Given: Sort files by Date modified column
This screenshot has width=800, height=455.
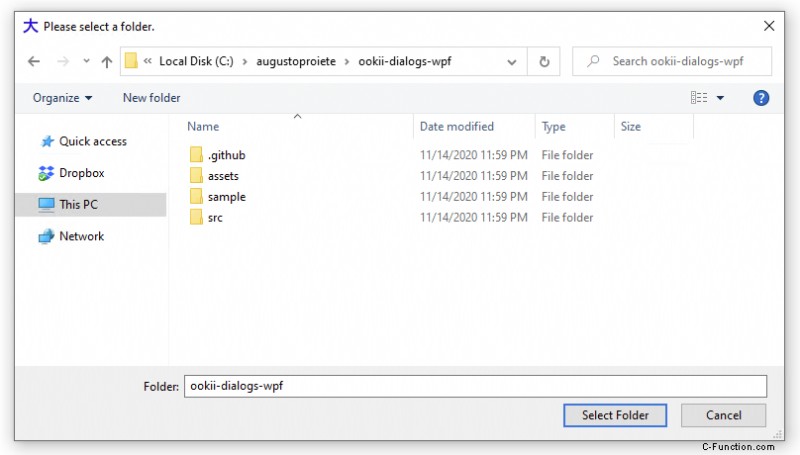Looking at the screenshot, I should 457,127.
